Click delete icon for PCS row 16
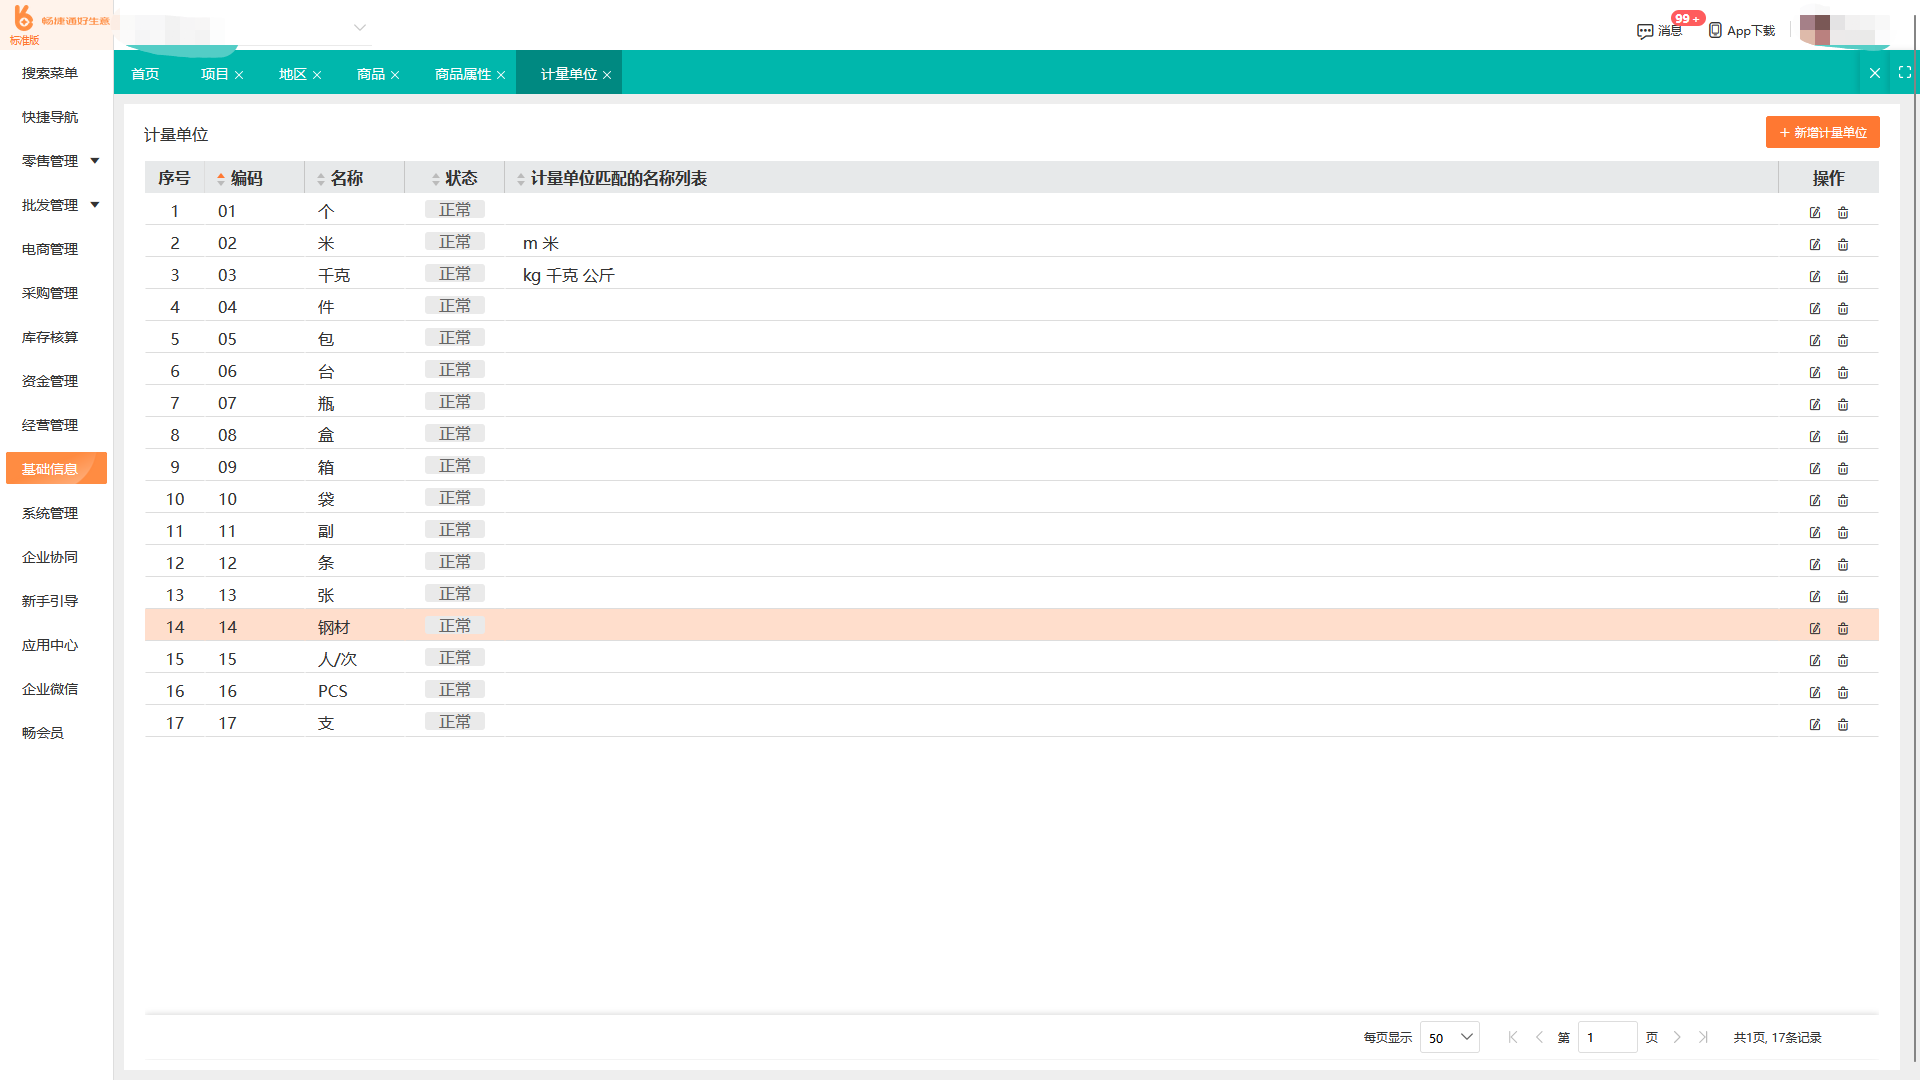The height and width of the screenshot is (1080, 1920). click(1845, 691)
